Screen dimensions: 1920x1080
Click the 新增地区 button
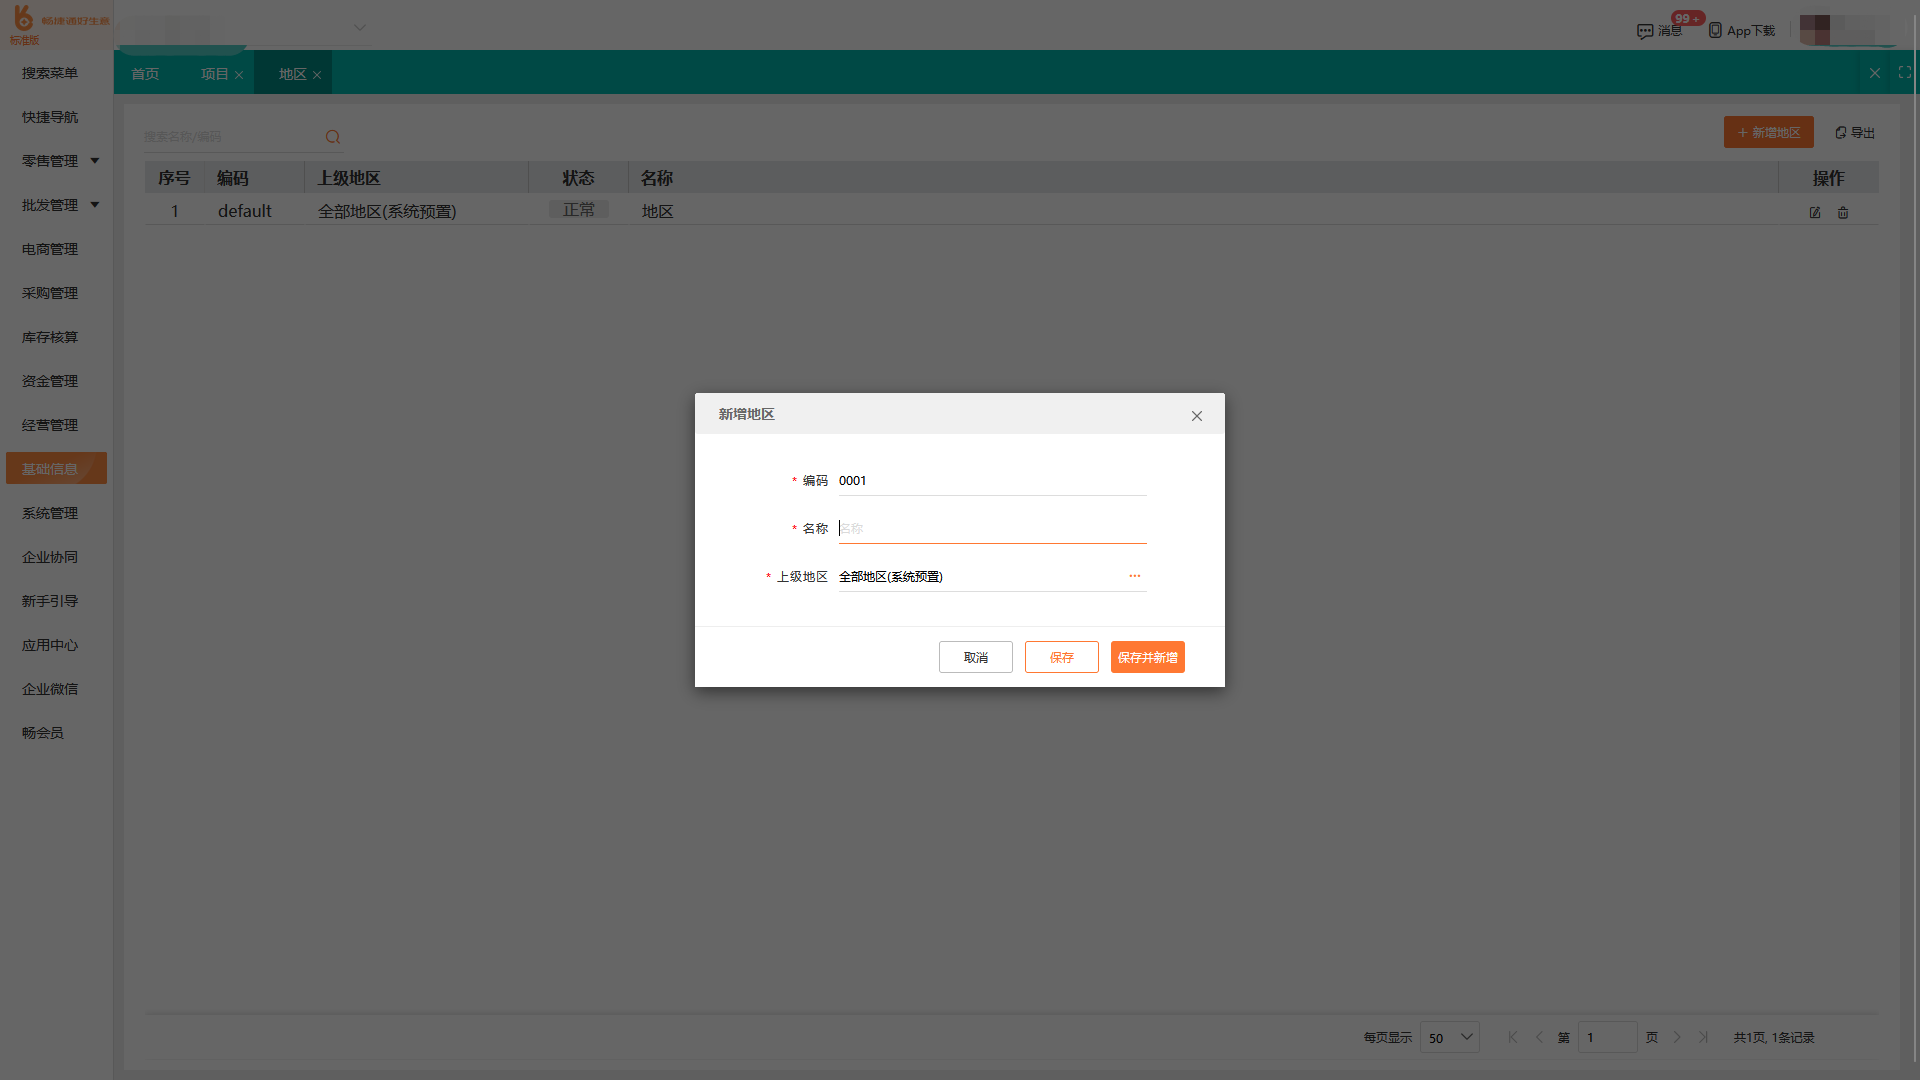point(1768,132)
